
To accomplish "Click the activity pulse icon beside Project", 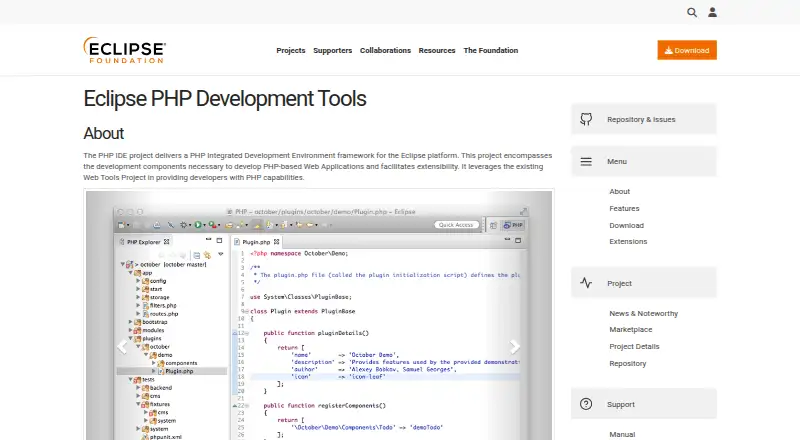I will (x=586, y=283).
